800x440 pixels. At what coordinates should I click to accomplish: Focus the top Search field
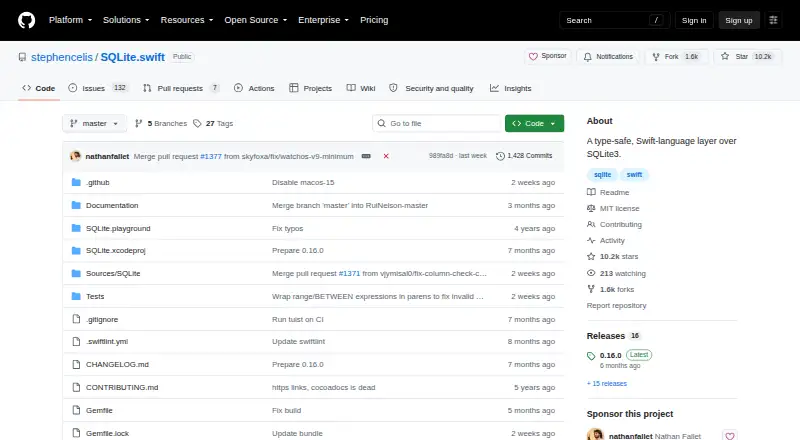pos(614,20)
